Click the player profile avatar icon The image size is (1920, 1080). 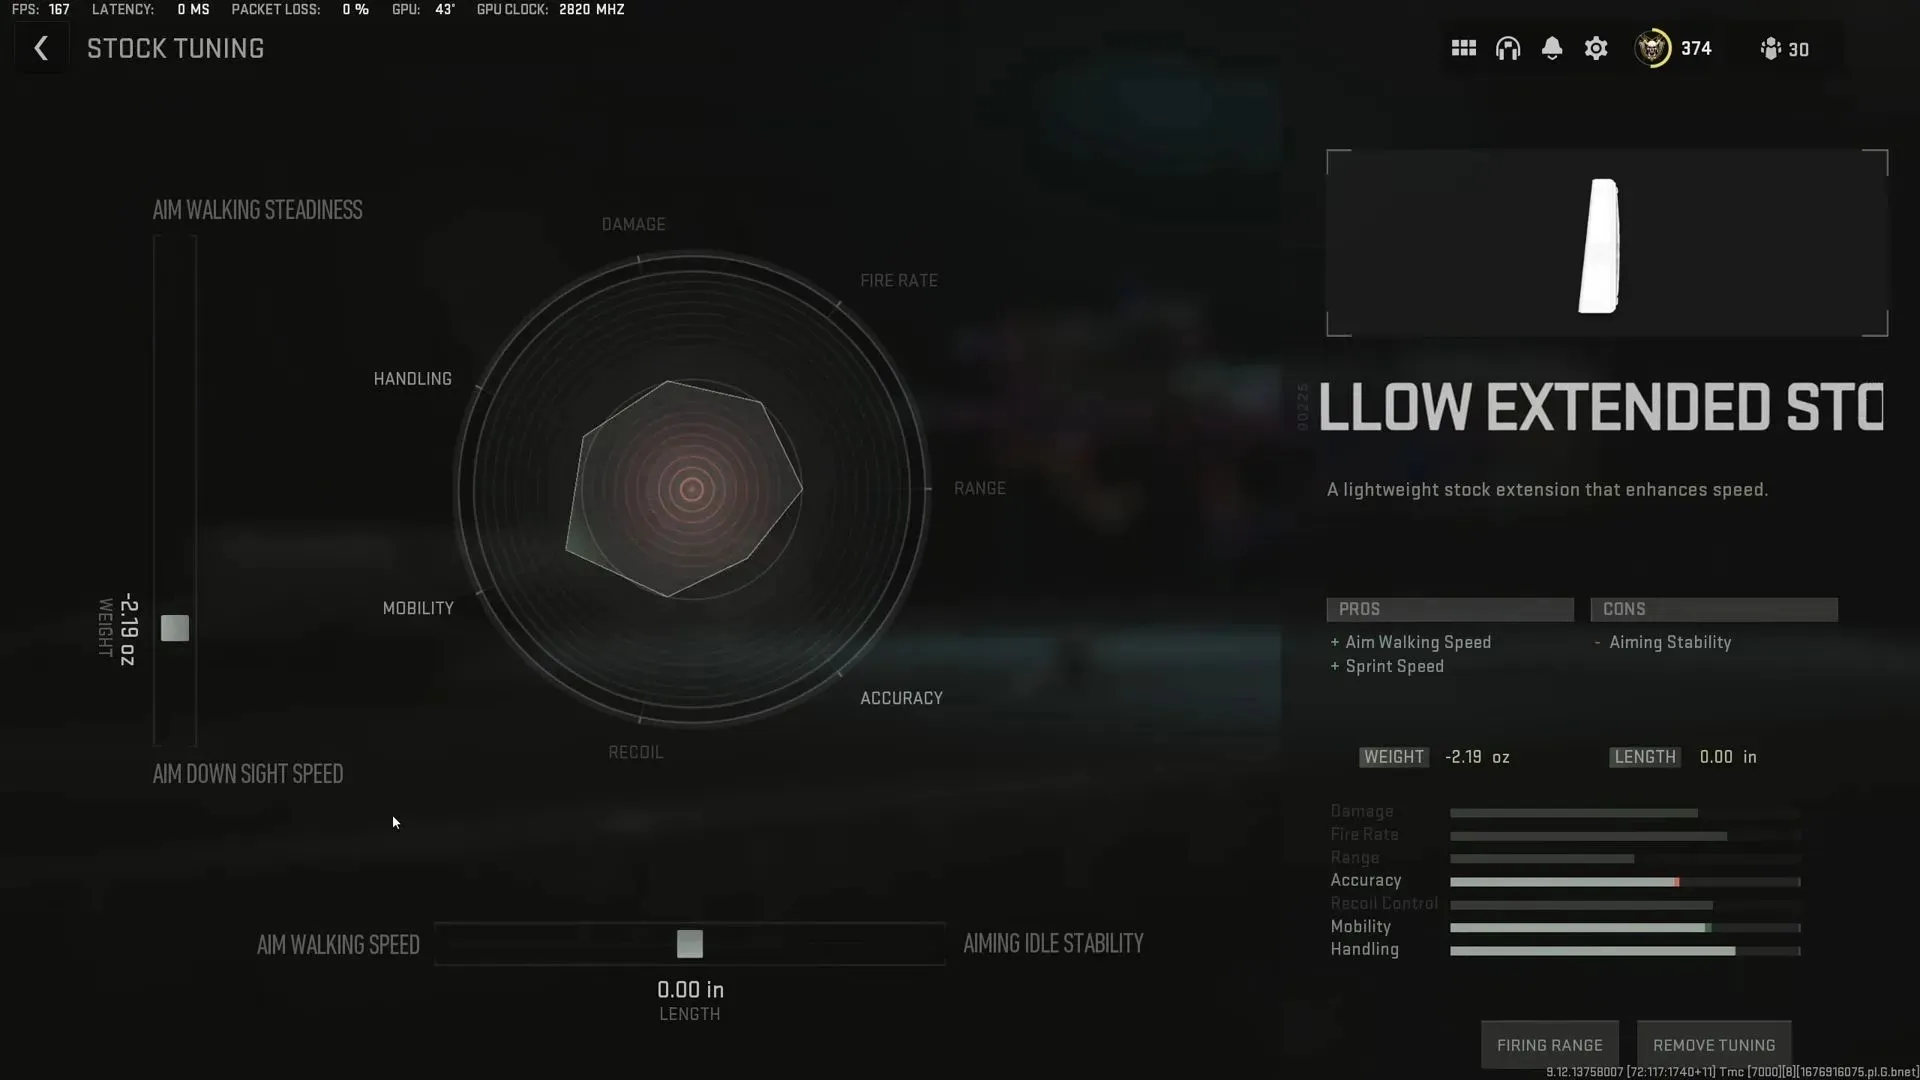tap(1652, 49)
